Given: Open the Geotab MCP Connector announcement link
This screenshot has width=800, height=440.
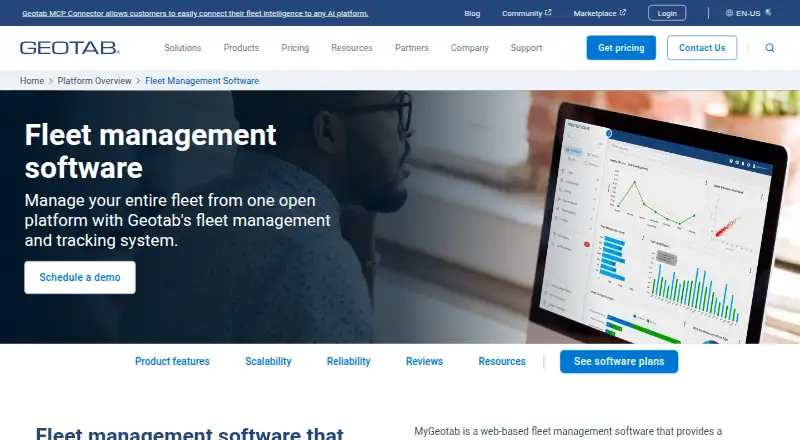Looking at the screenshot, I should 195,13.
